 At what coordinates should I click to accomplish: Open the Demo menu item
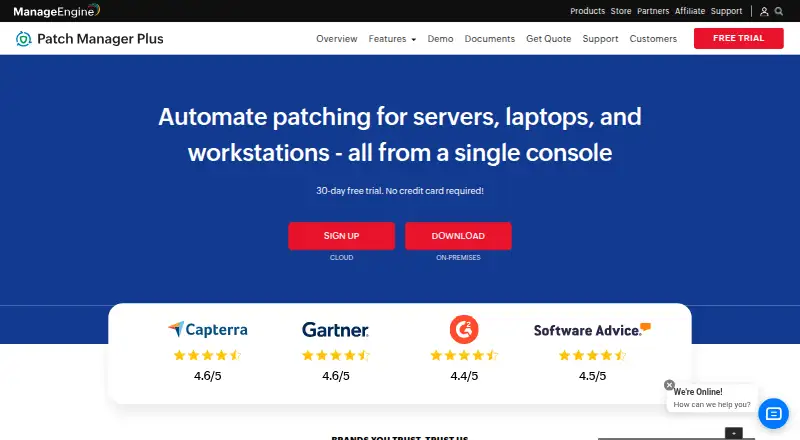(440, 39)
